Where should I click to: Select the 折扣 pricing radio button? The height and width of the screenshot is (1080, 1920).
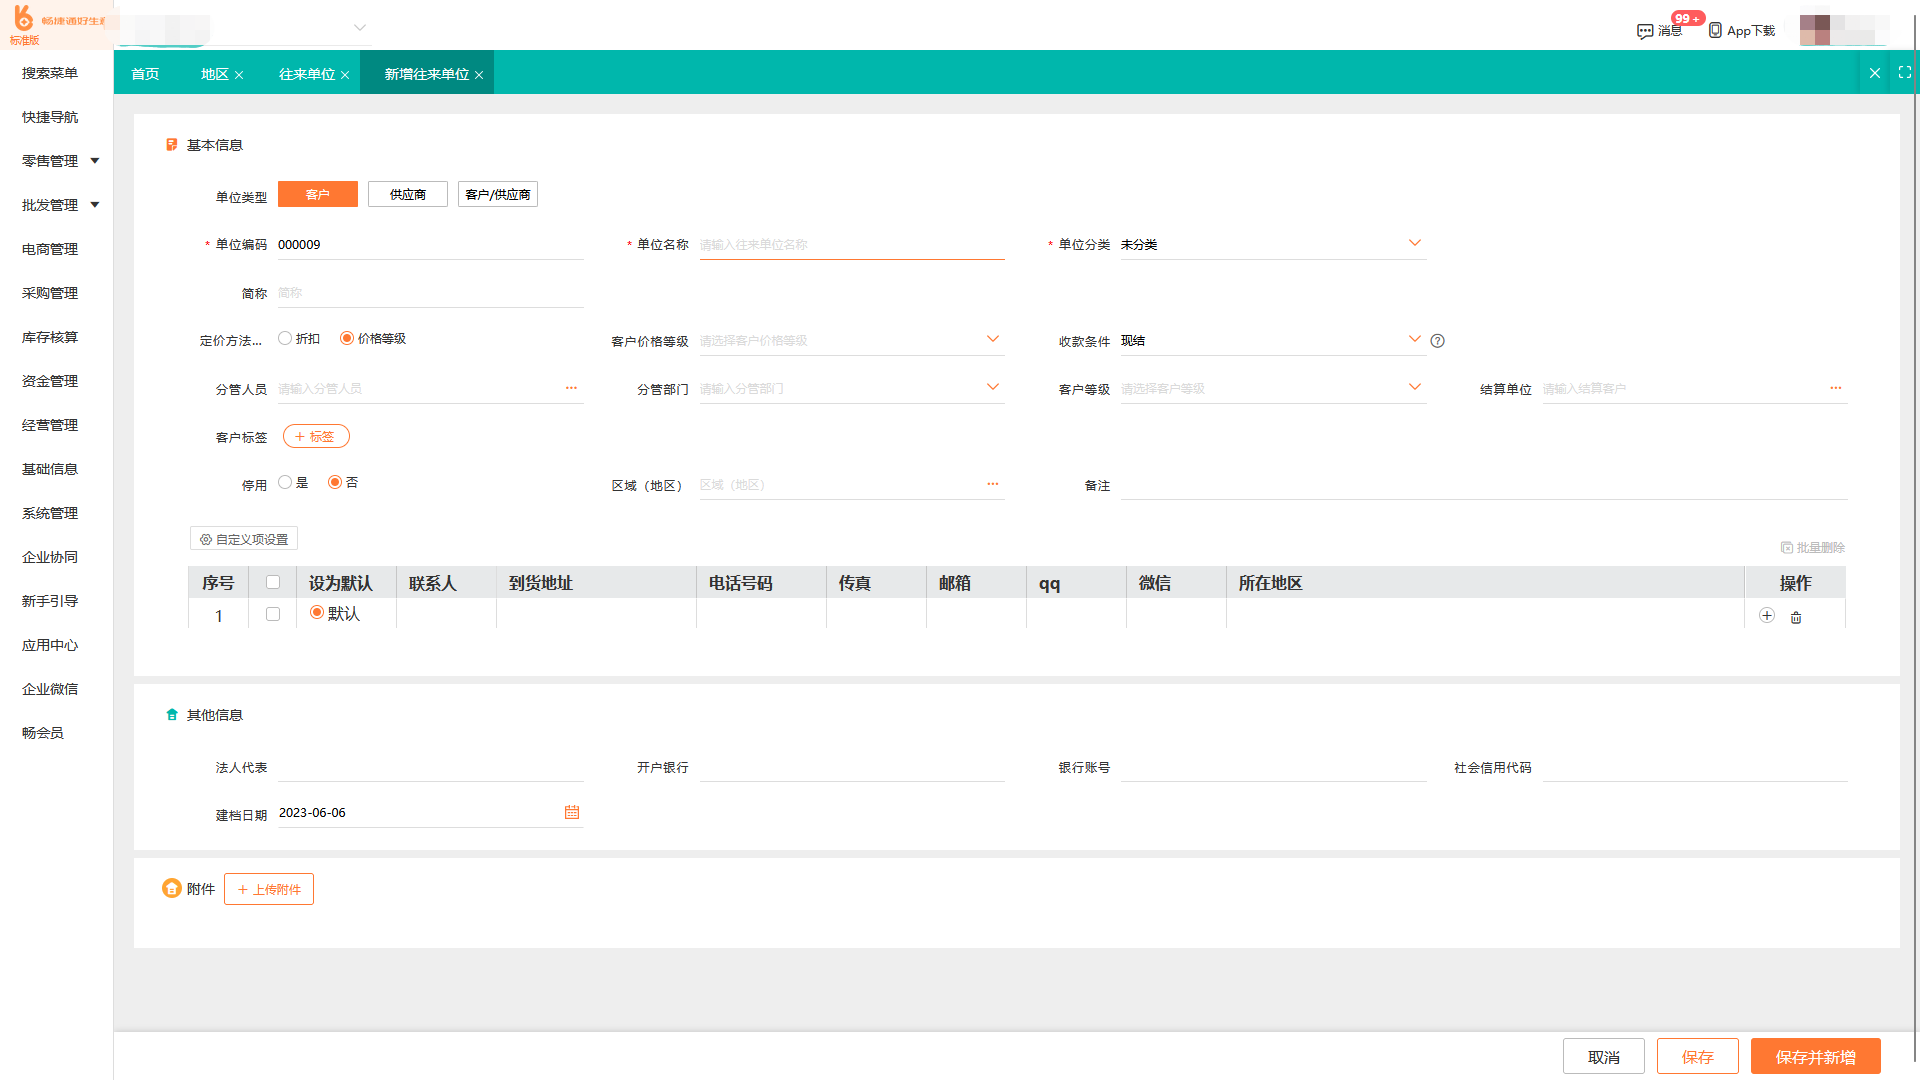[285, 340]
